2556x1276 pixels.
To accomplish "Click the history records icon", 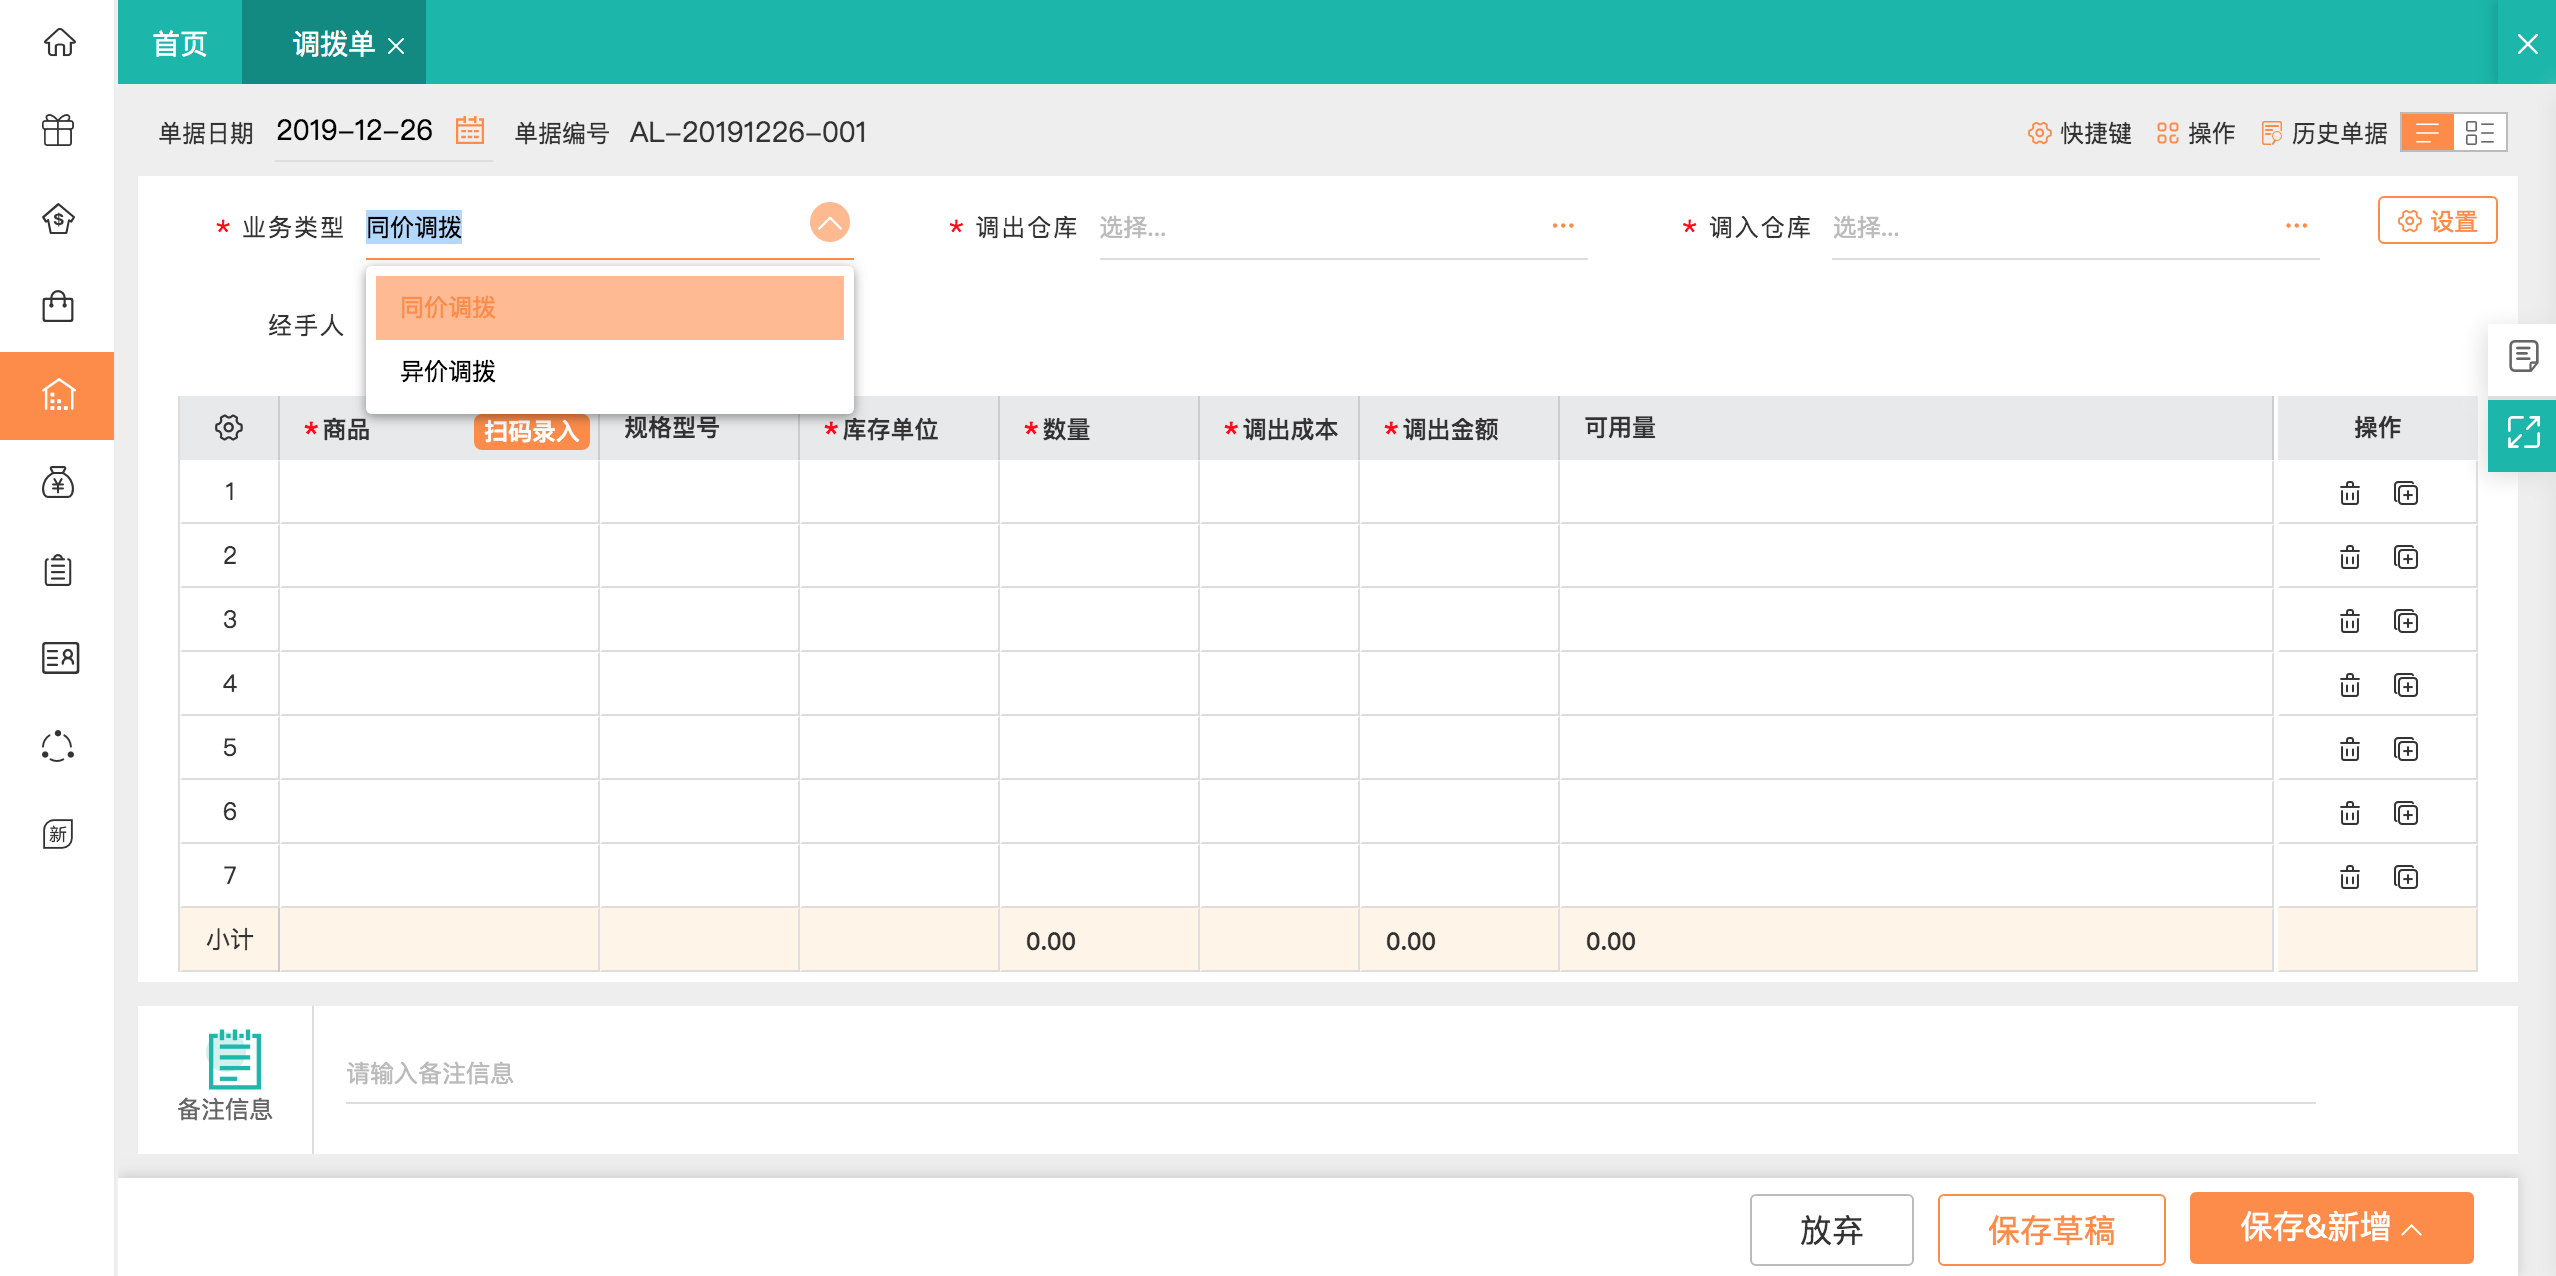I will pos(2276,134).
